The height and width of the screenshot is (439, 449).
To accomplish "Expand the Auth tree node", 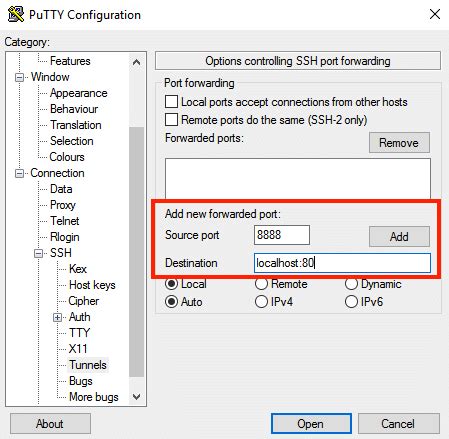I will [57, 317].
